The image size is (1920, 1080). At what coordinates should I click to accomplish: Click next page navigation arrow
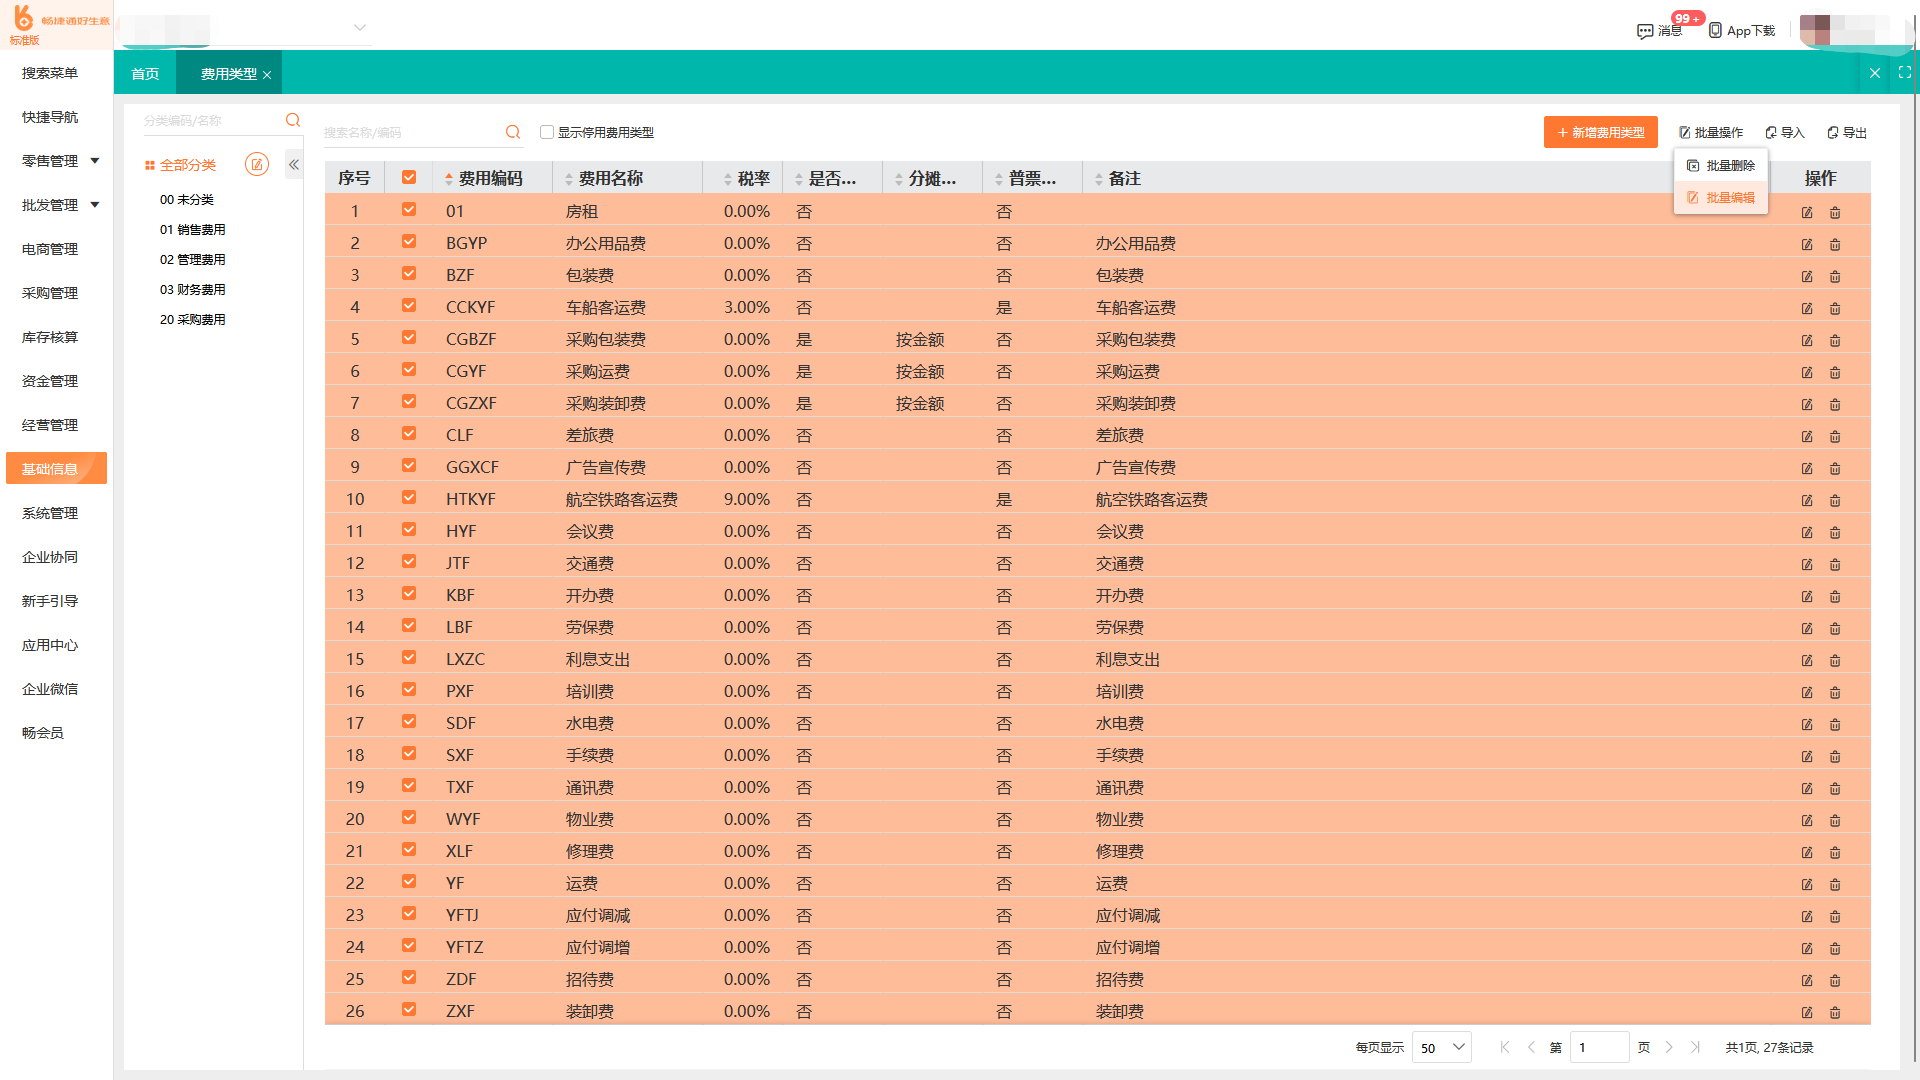[x=1664, y=1048]
